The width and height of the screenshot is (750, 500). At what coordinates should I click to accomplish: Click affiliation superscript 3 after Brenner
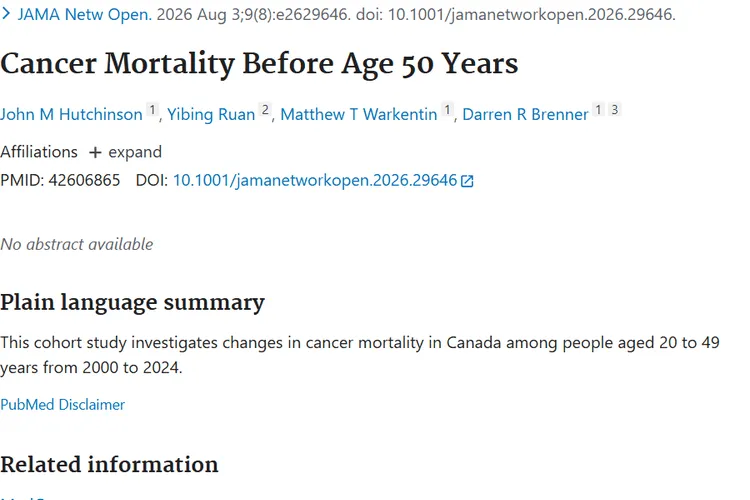tap(615, 110)
